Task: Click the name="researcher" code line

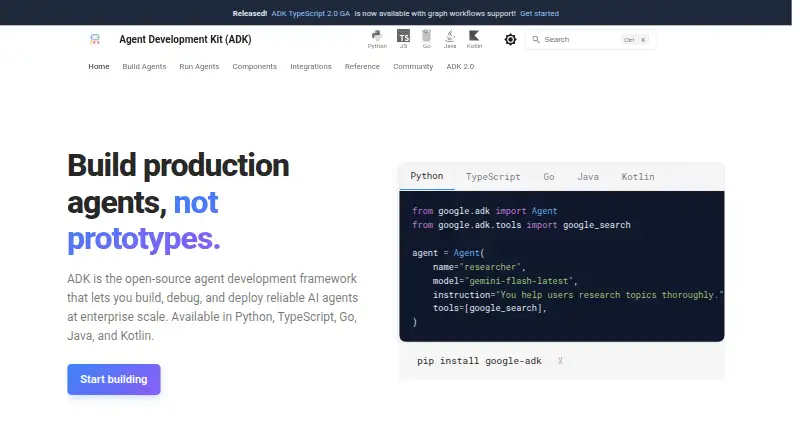Action: click(x=479, y=267)
